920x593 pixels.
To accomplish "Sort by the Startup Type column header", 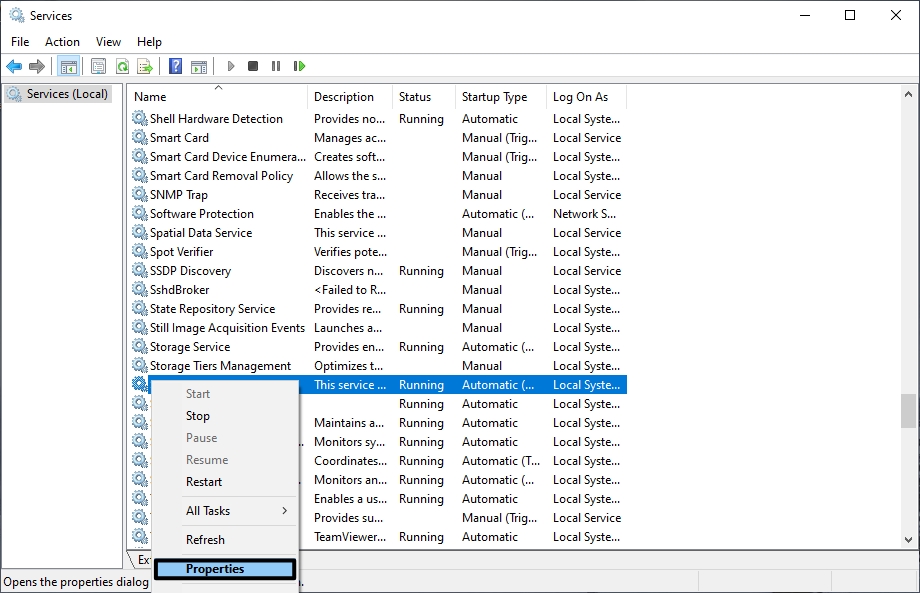I will (500, 97).
